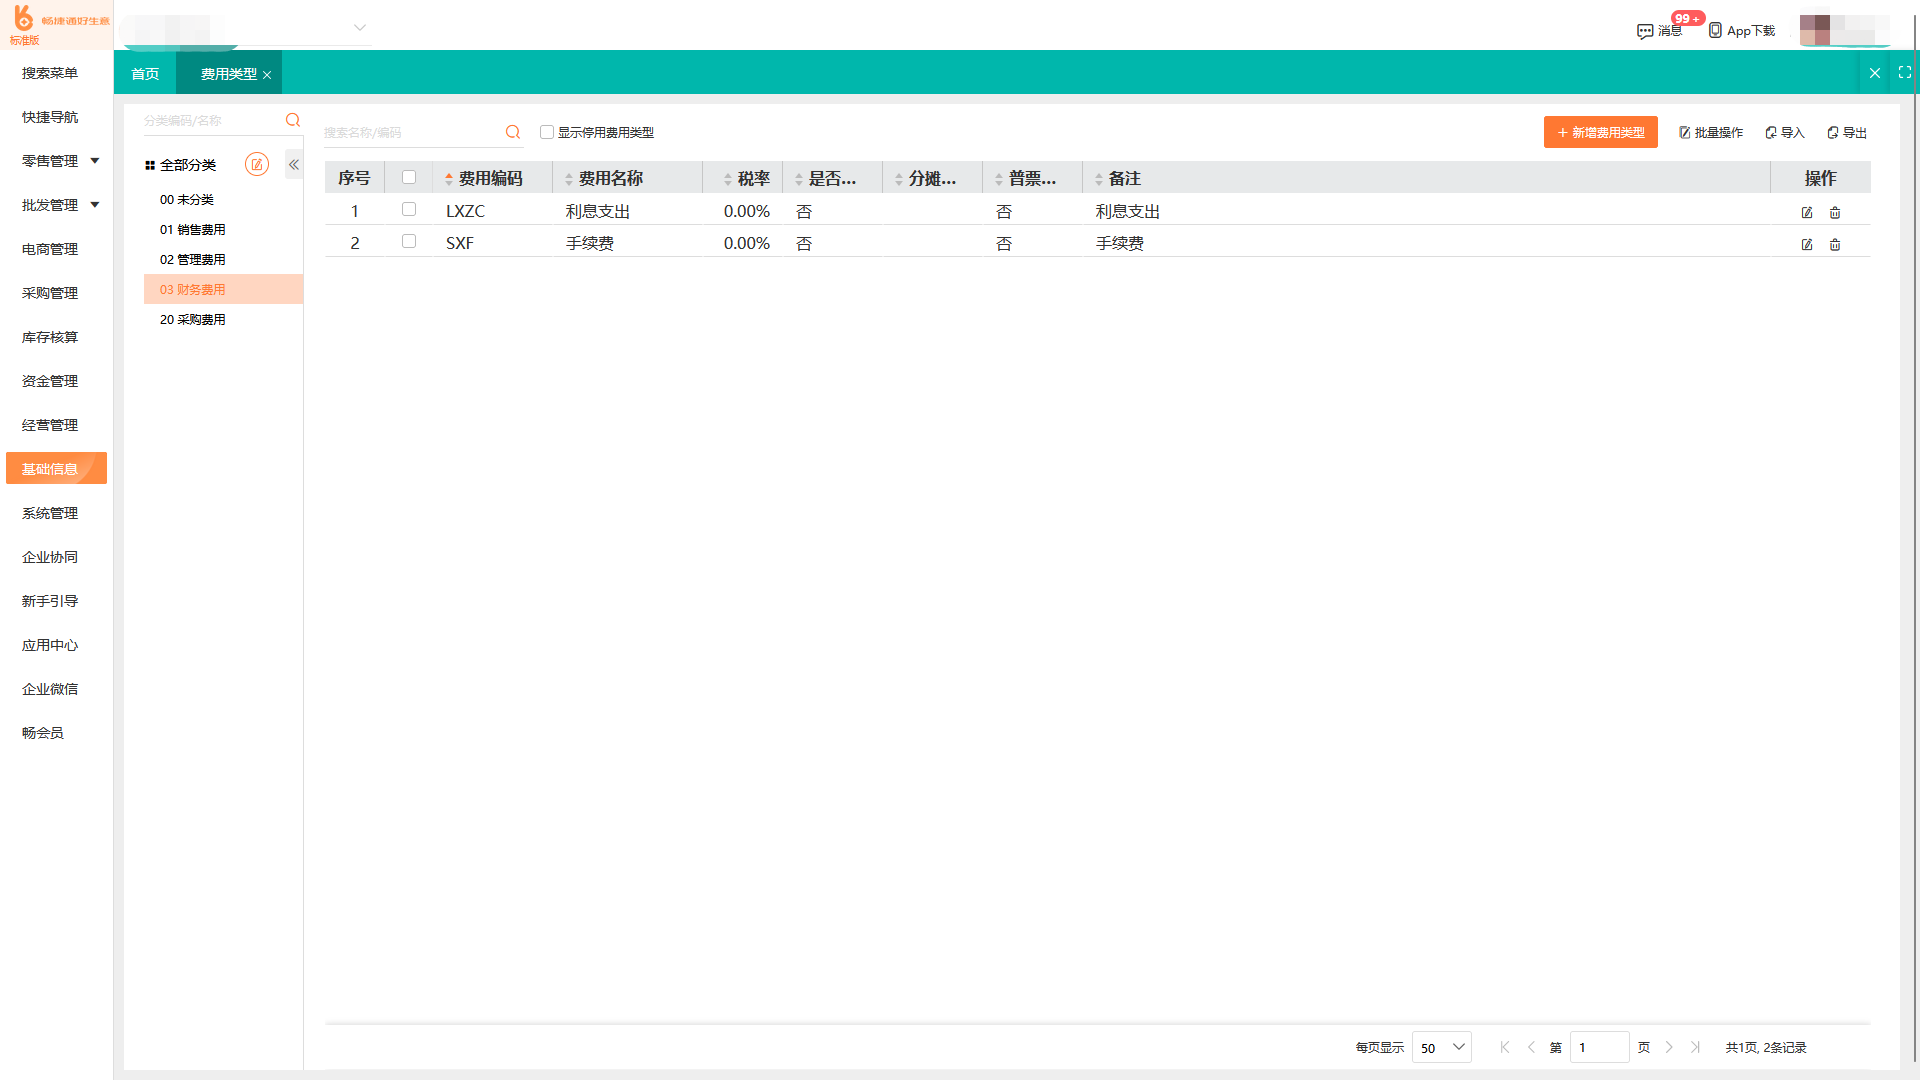Click the edit icon for 手续费 row
The image size is (1920, 1080).
(x=1807, y=244)
